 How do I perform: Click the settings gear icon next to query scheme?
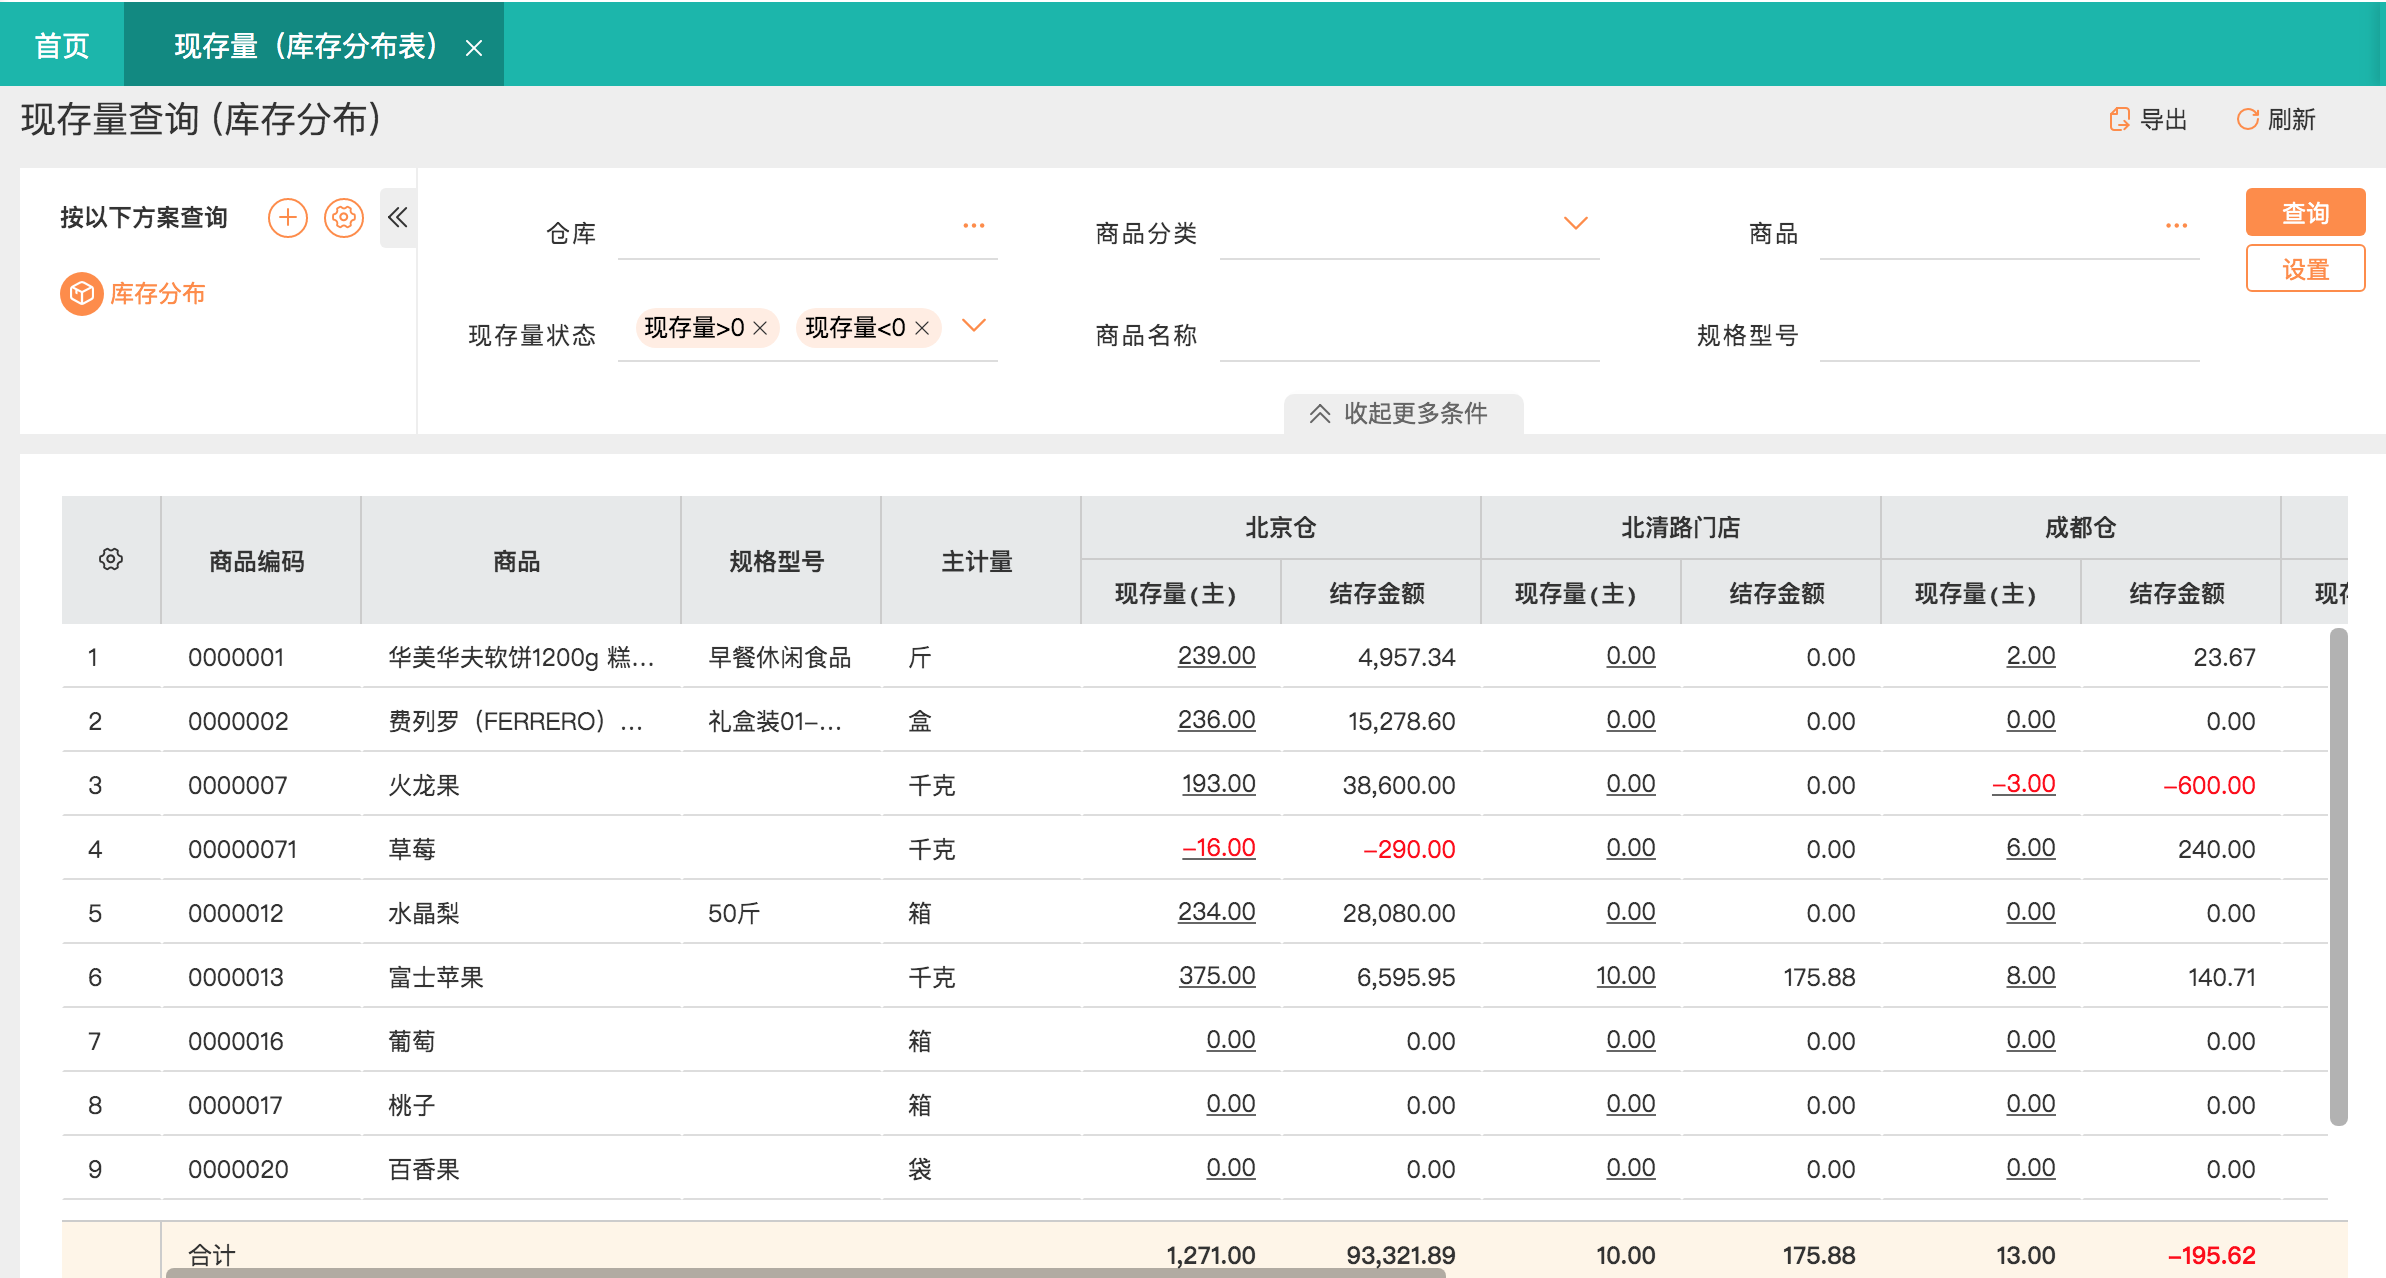[342, 219]
